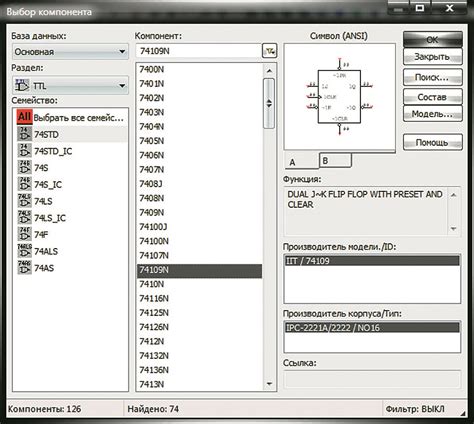
Task: Select component 7413N in the list
Action: (x=199, y=385)
